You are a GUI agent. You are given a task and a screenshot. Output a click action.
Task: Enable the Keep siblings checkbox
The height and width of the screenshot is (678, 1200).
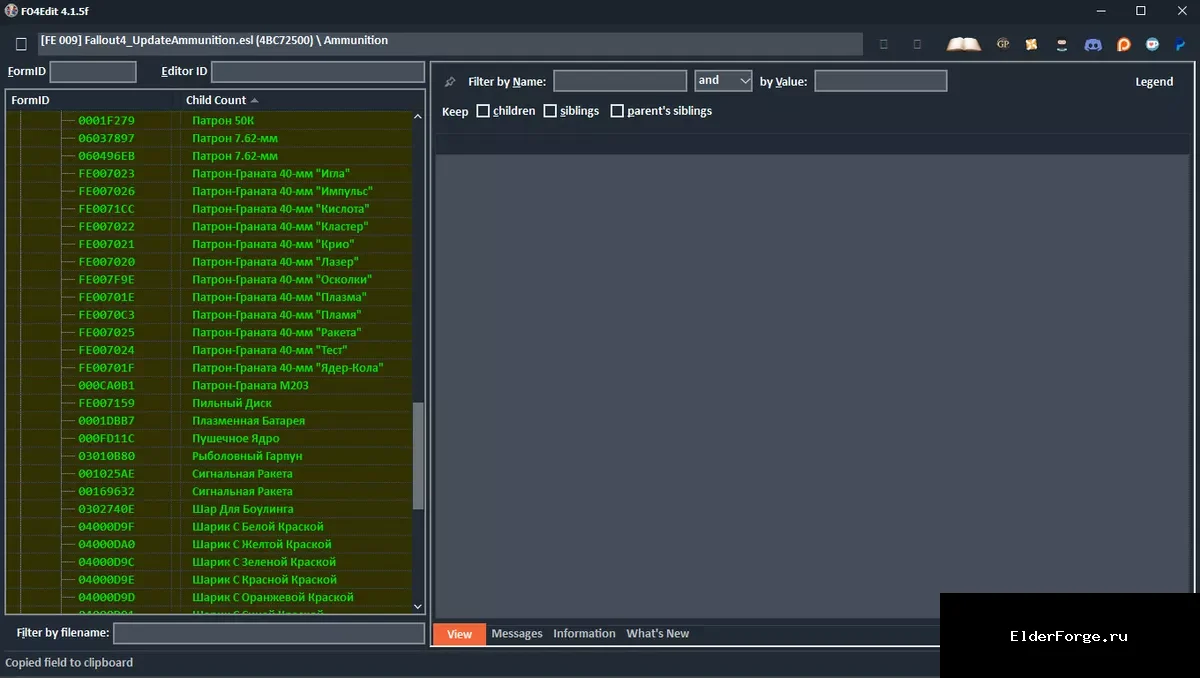point(550,111)
